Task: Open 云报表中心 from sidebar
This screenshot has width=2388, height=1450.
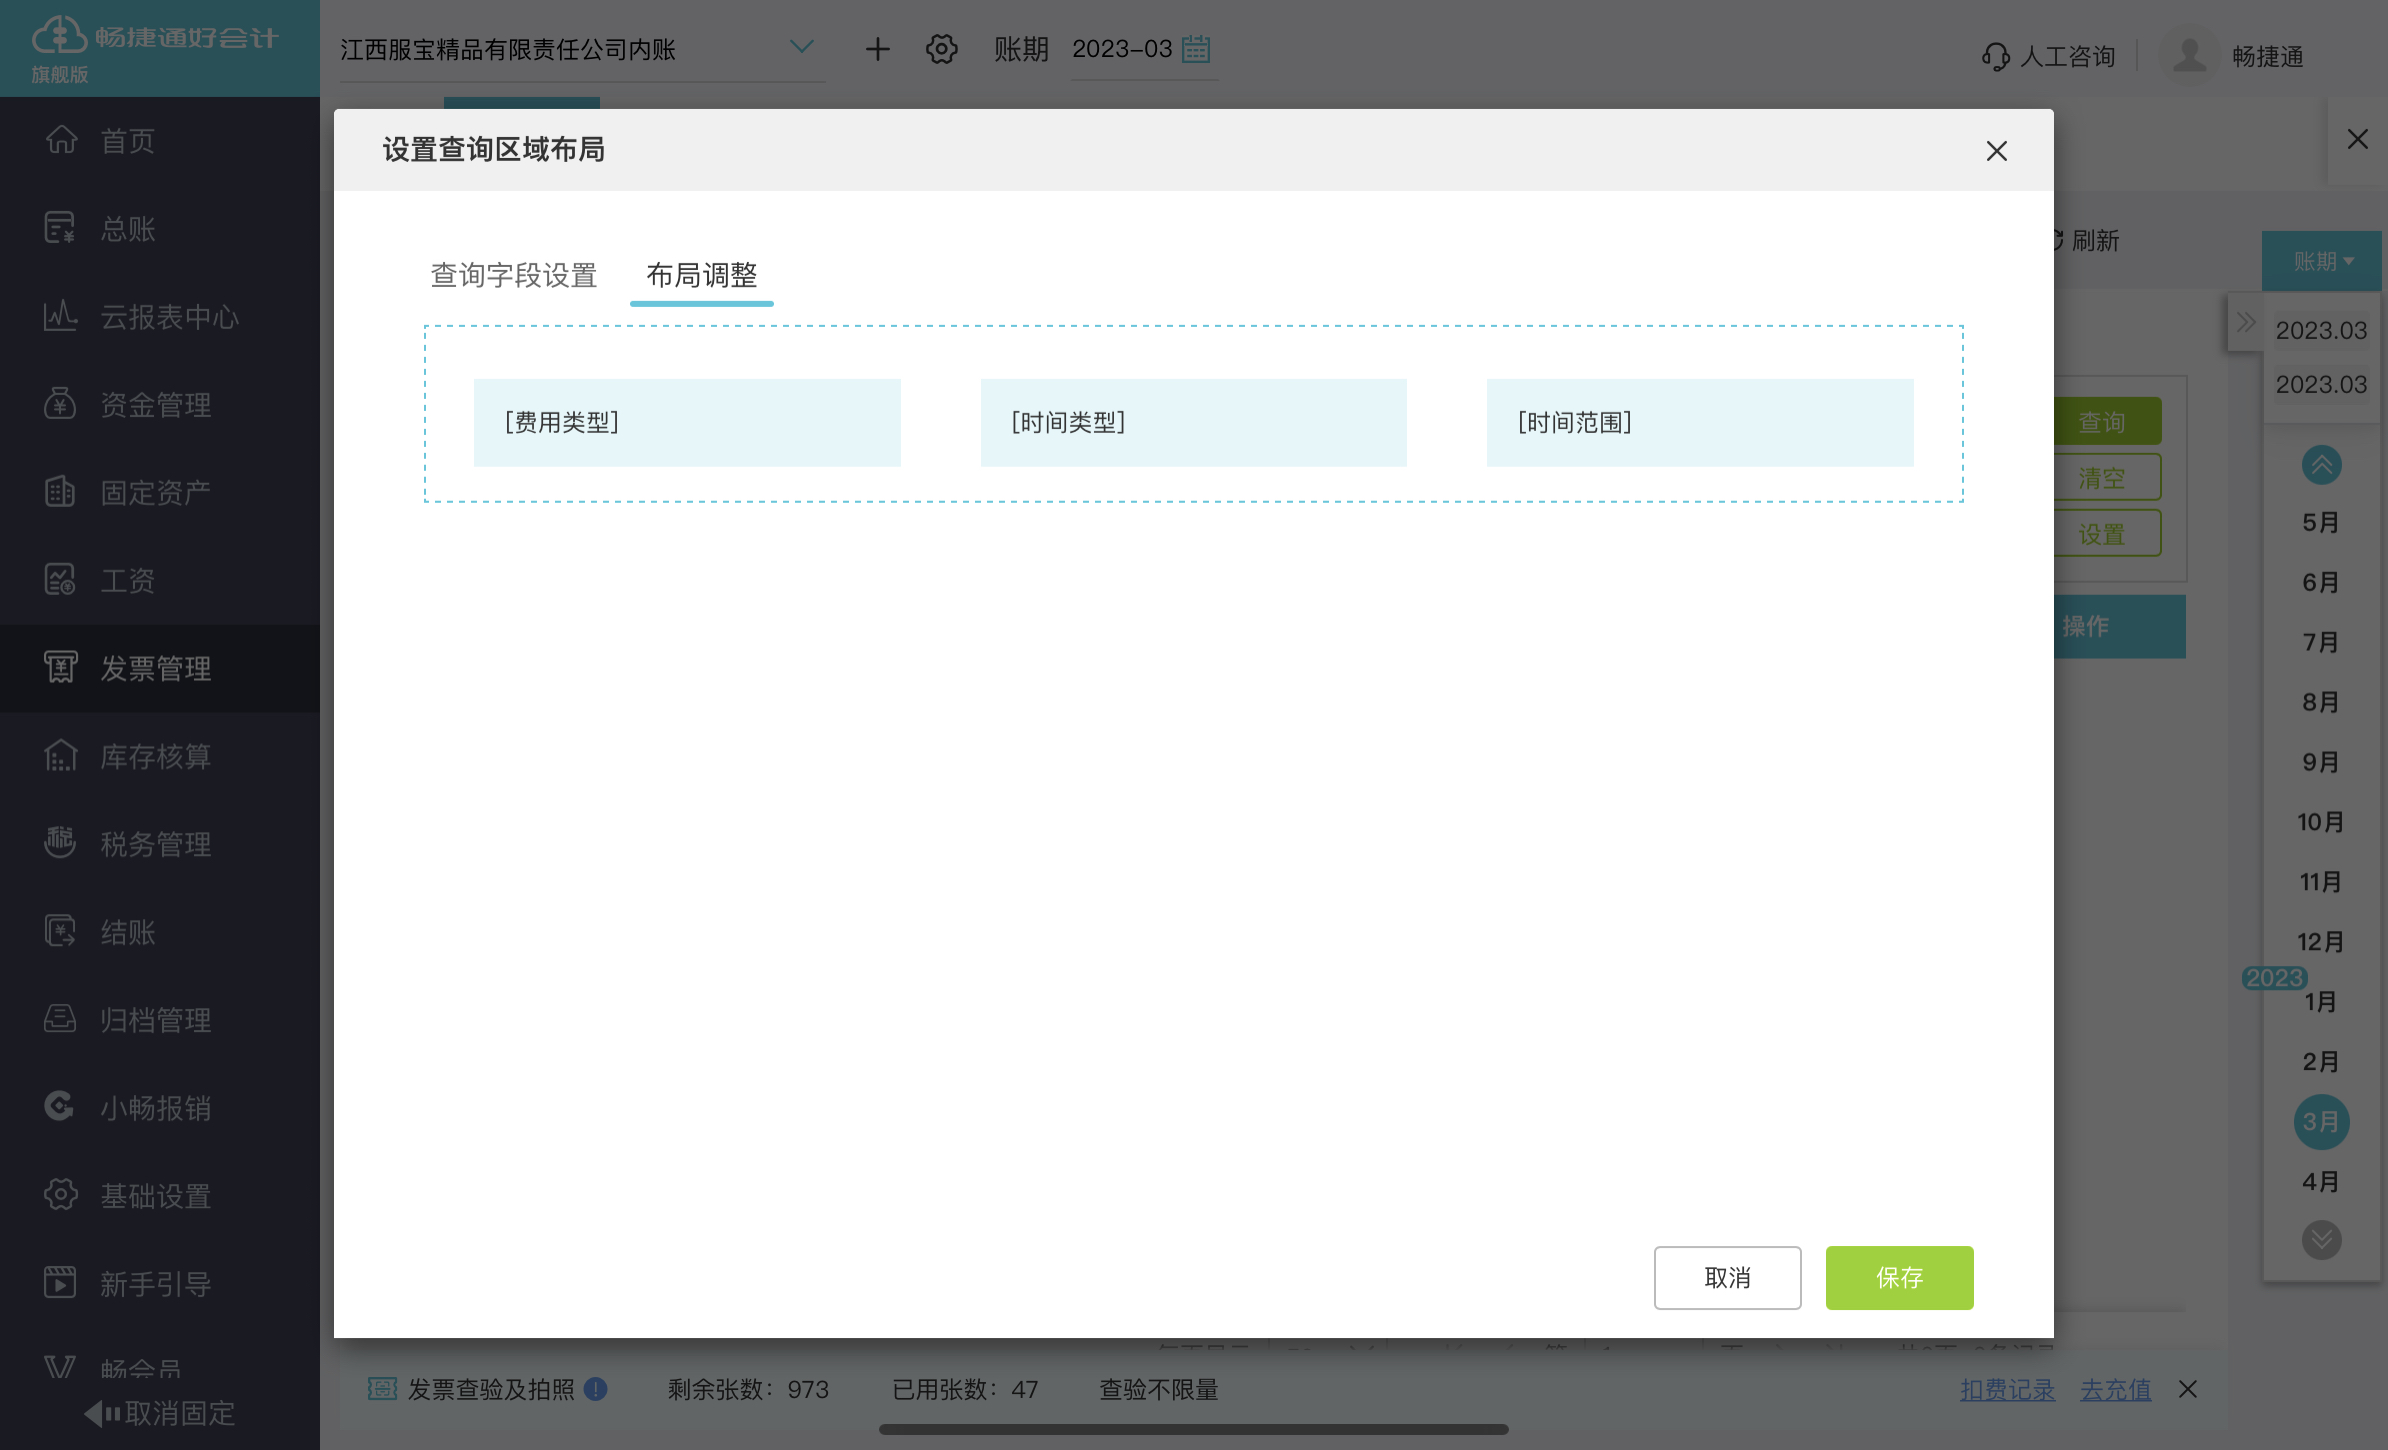Action: tap(162, 316)
